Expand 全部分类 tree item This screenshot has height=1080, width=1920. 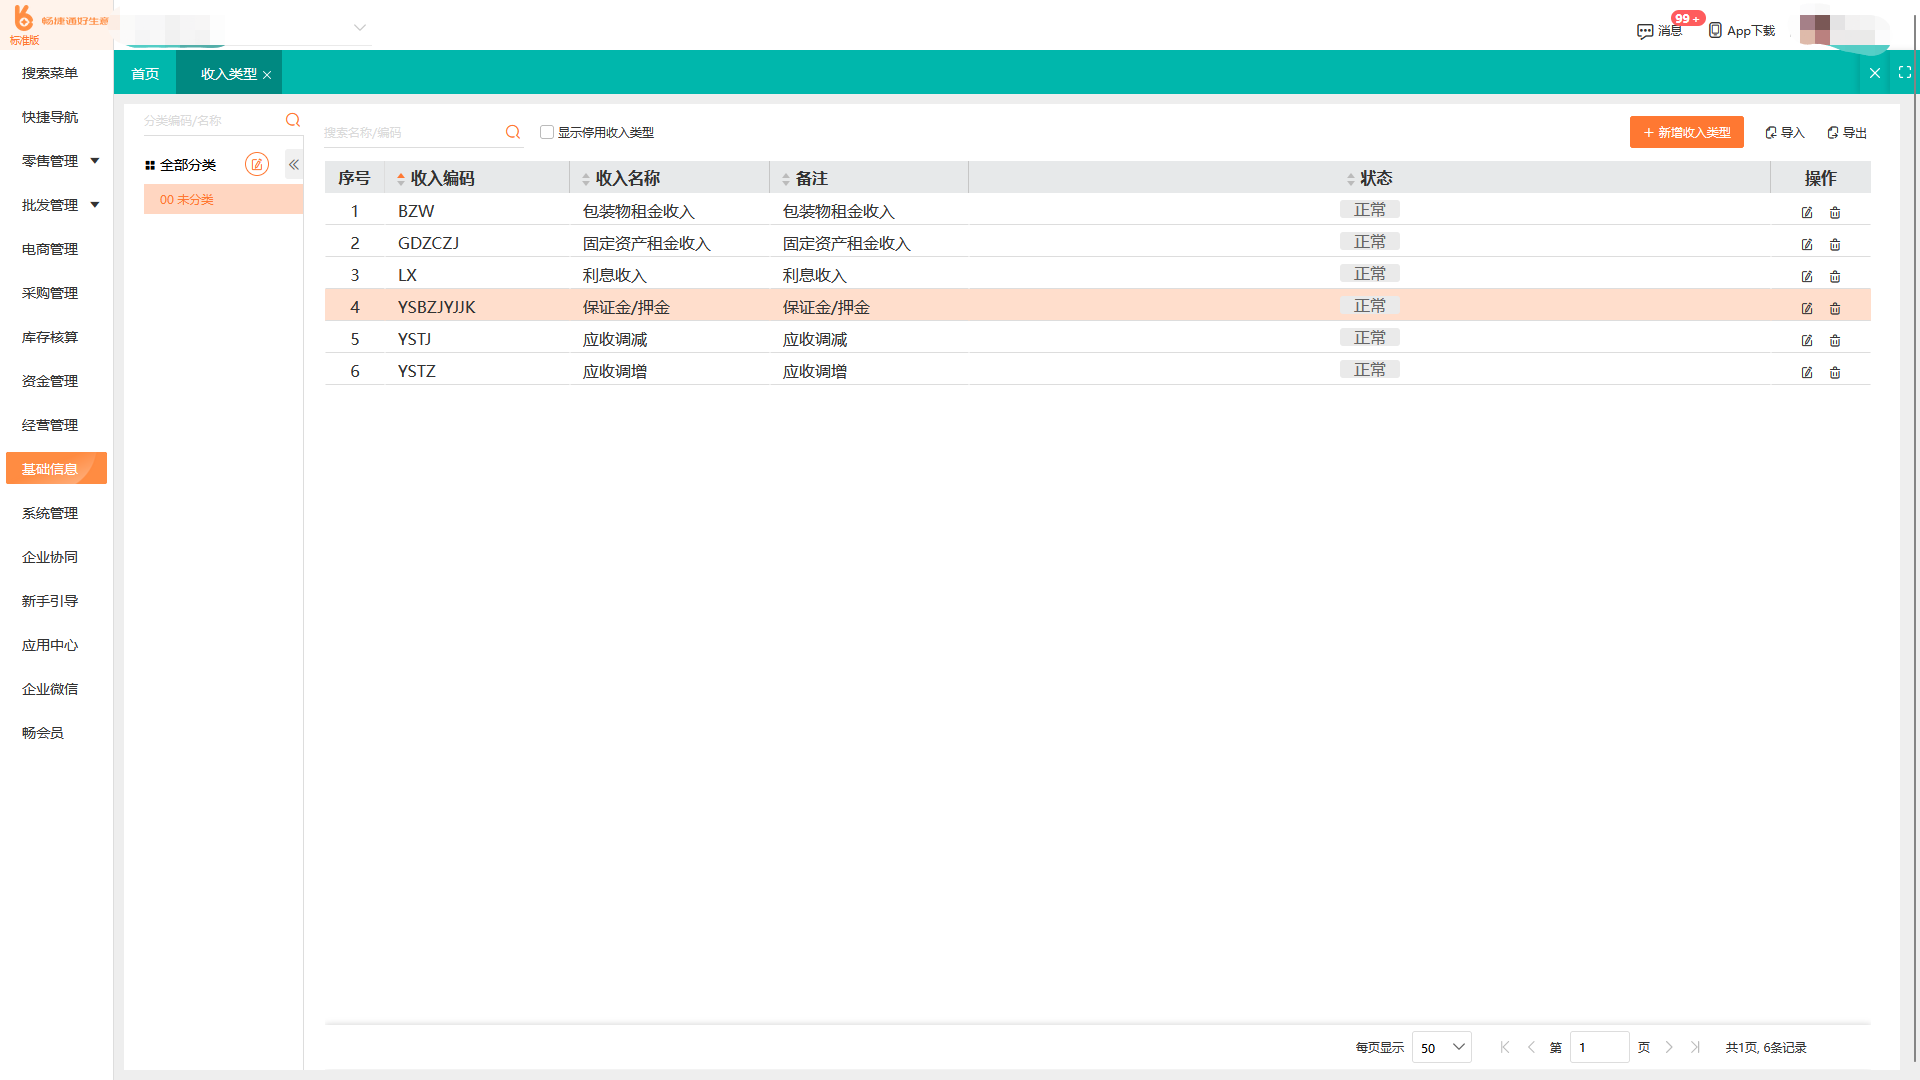pos(149,164)
